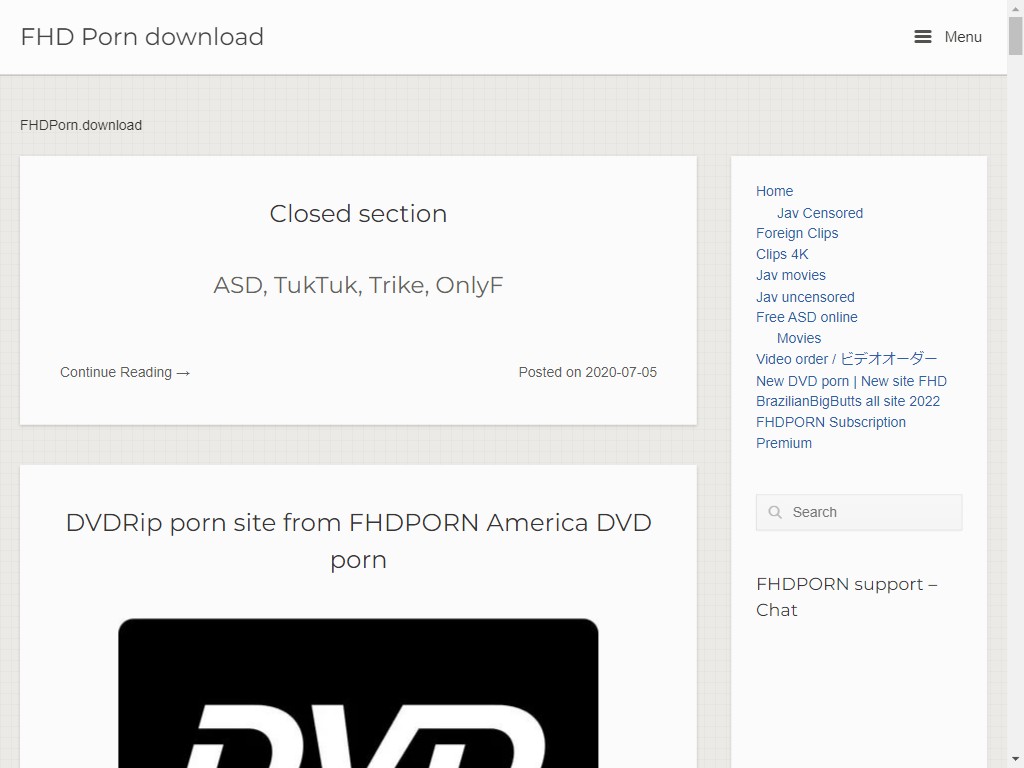Choose the Clips 4K sidebar link

782,254
